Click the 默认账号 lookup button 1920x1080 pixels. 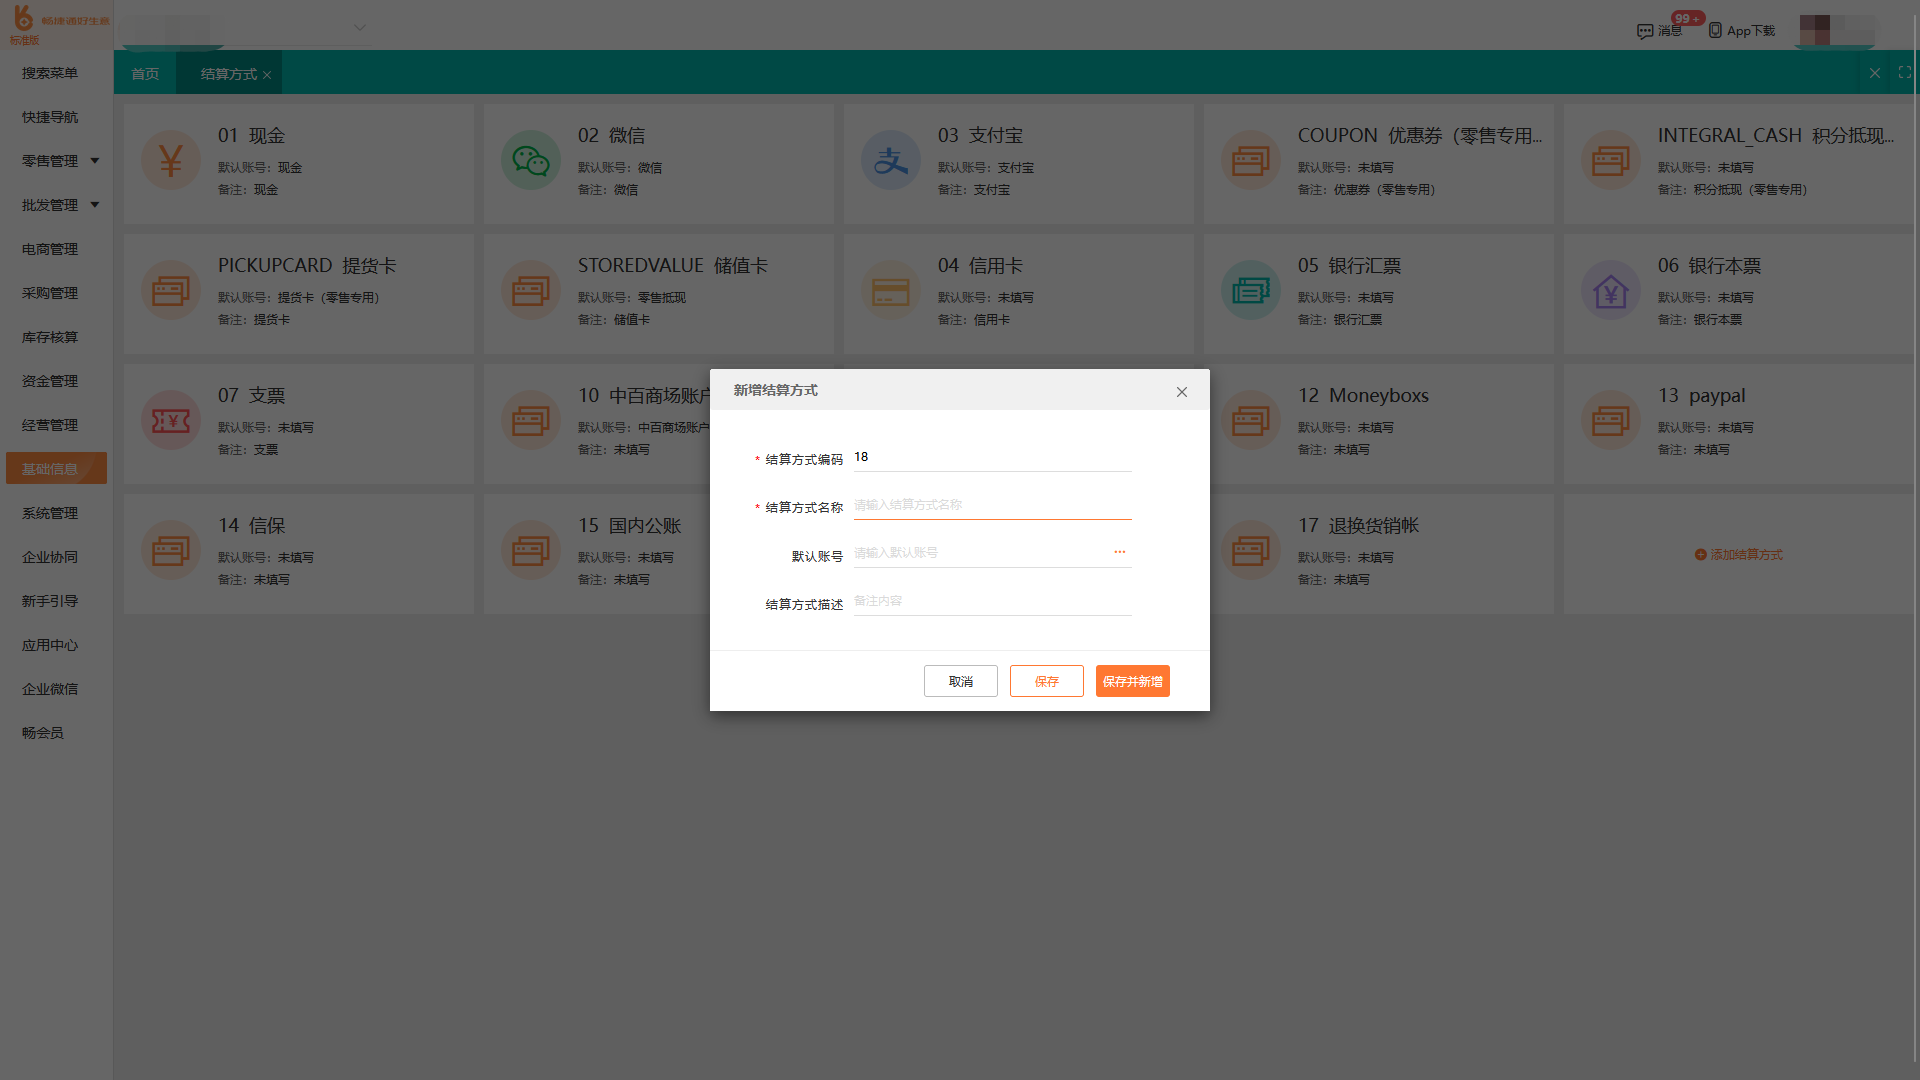pyautogui.click(x=1120, y=553)
